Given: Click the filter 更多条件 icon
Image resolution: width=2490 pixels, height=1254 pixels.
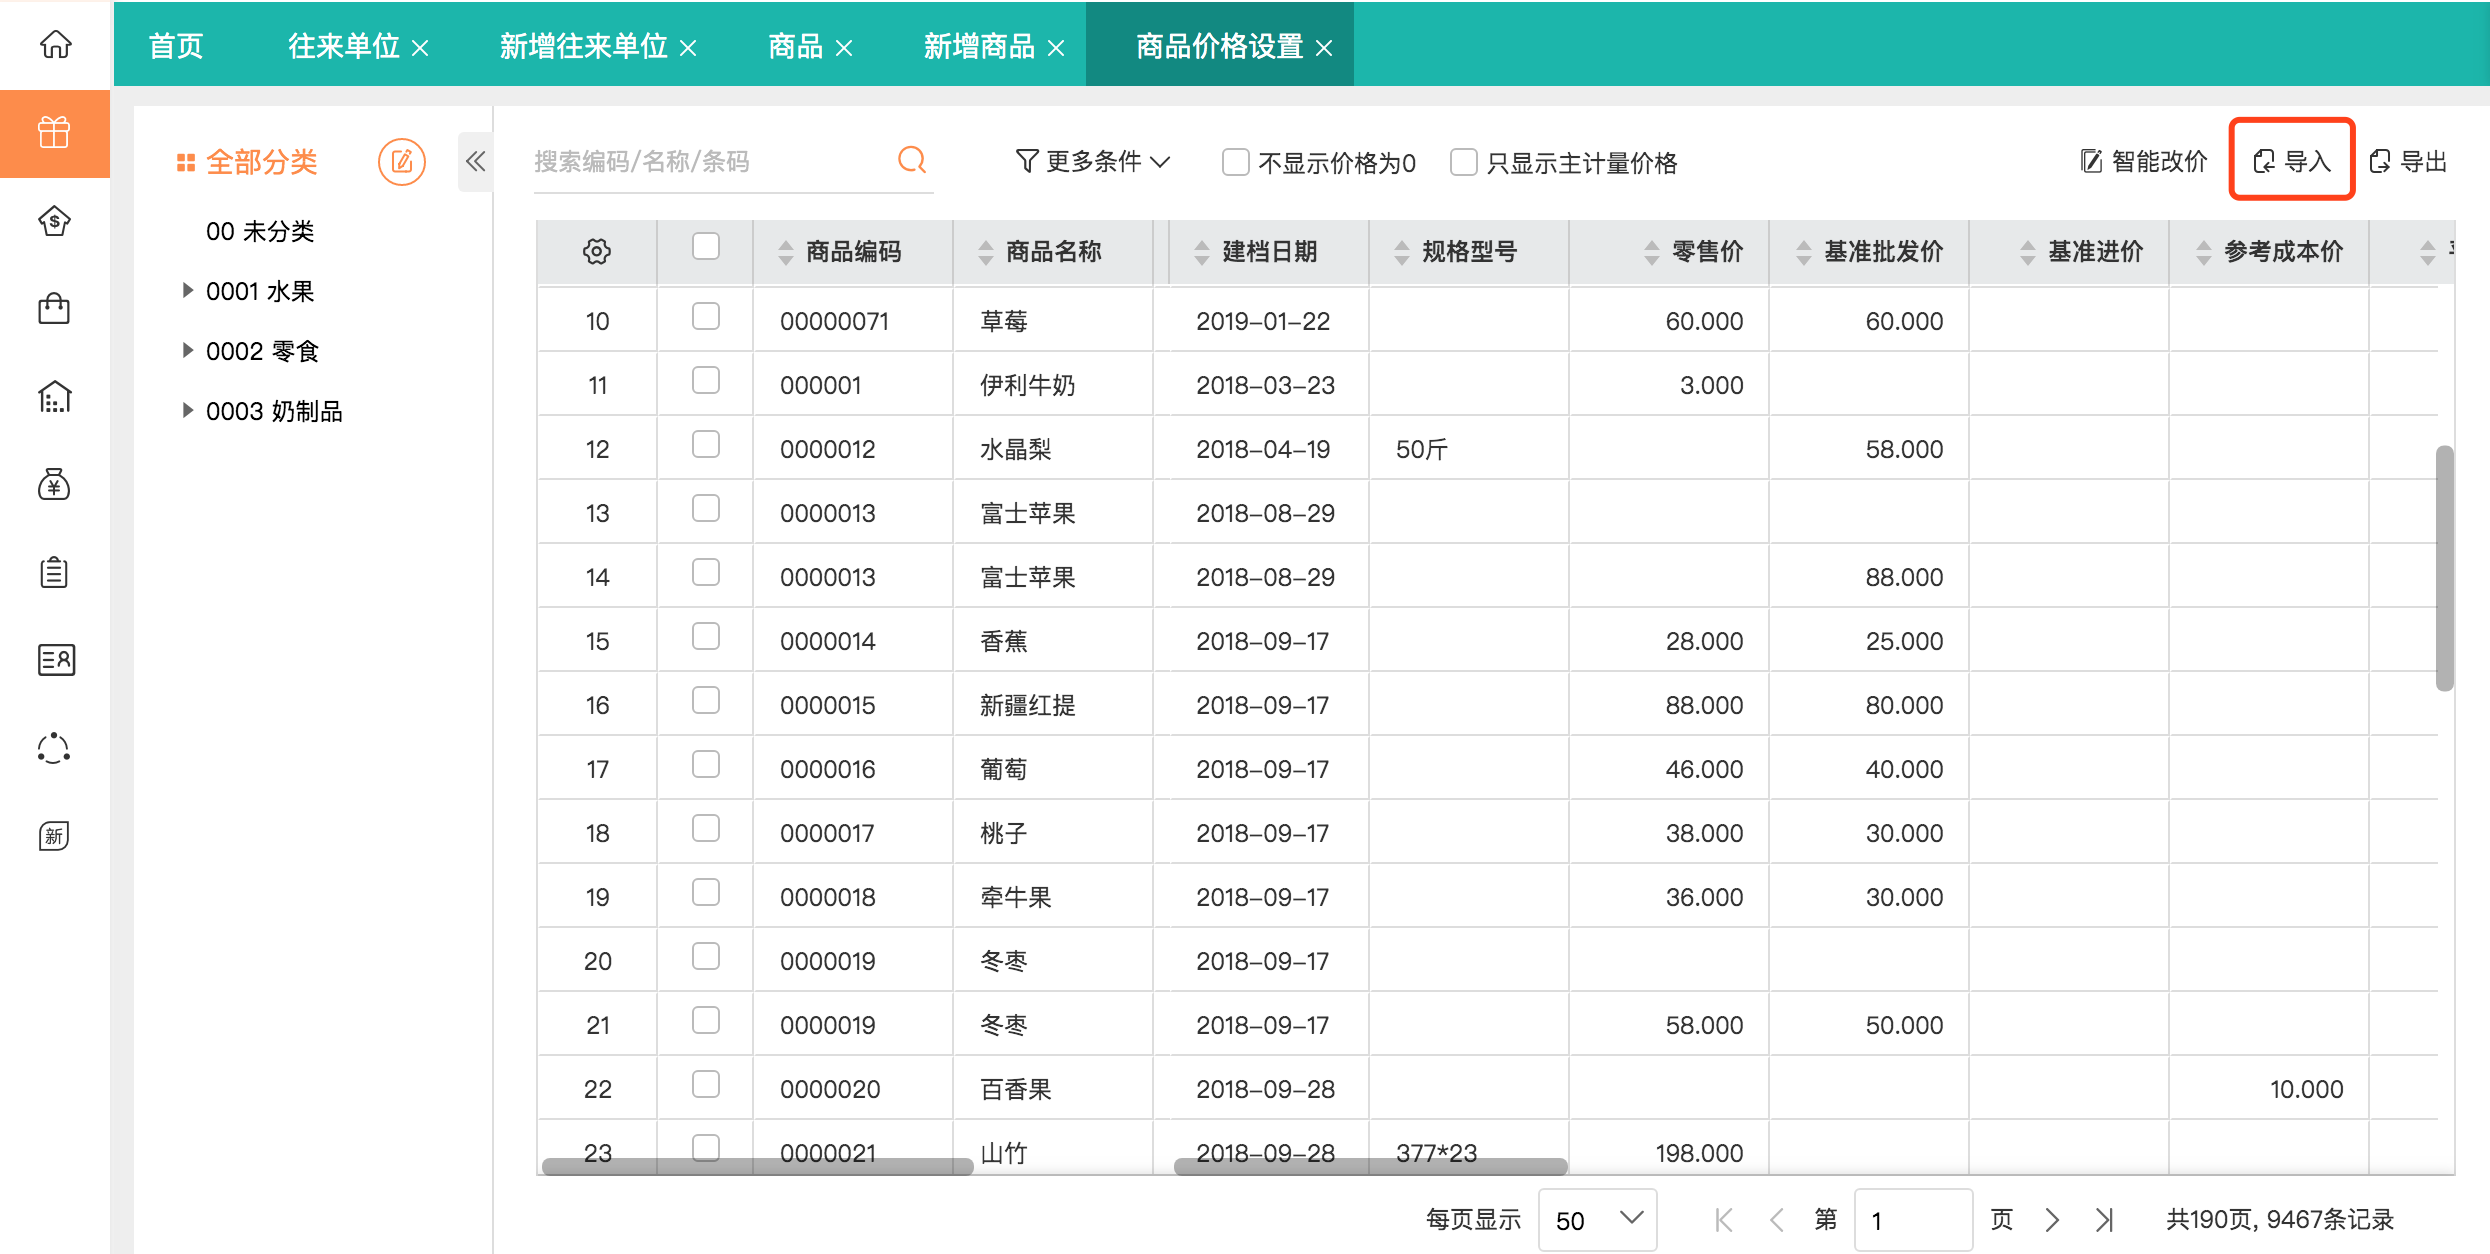Looking at the screenshot, I should coord(1024,160).
